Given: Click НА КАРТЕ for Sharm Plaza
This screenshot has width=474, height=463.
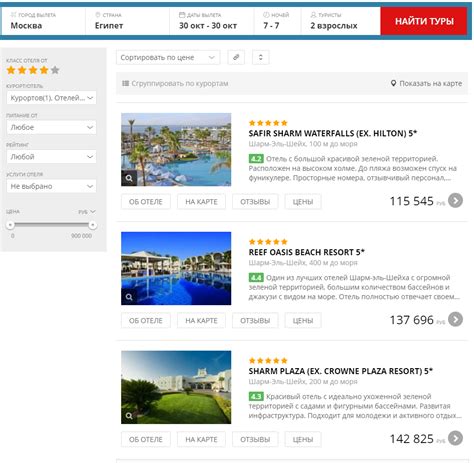Looking at the screenshot, I should click(x=201, y=439).
